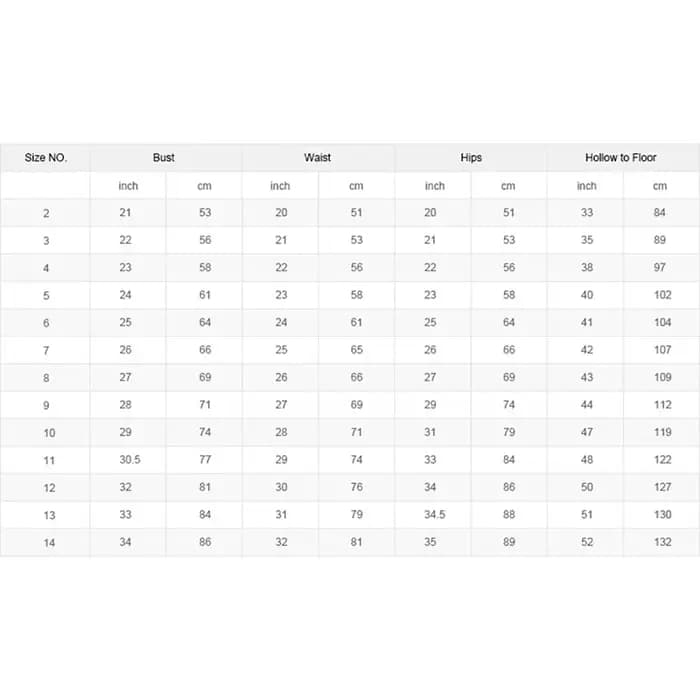This screenshot has width=700, height=700.
Task: Select size number 14 row label
Action: click(49, 543)
